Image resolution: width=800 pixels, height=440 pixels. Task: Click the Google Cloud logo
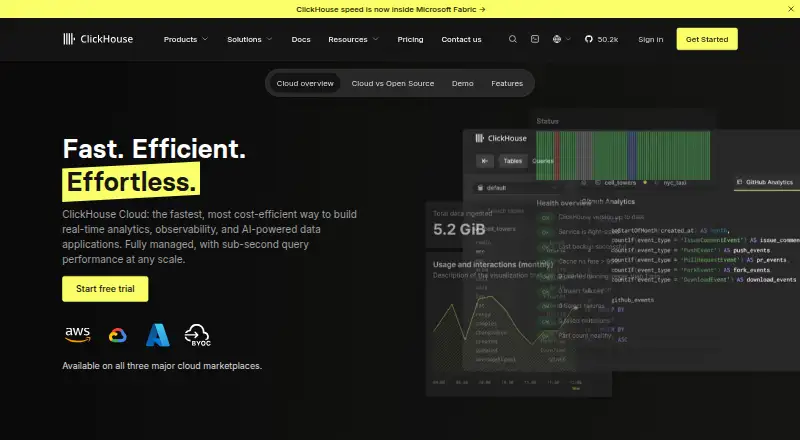point(117,335)
